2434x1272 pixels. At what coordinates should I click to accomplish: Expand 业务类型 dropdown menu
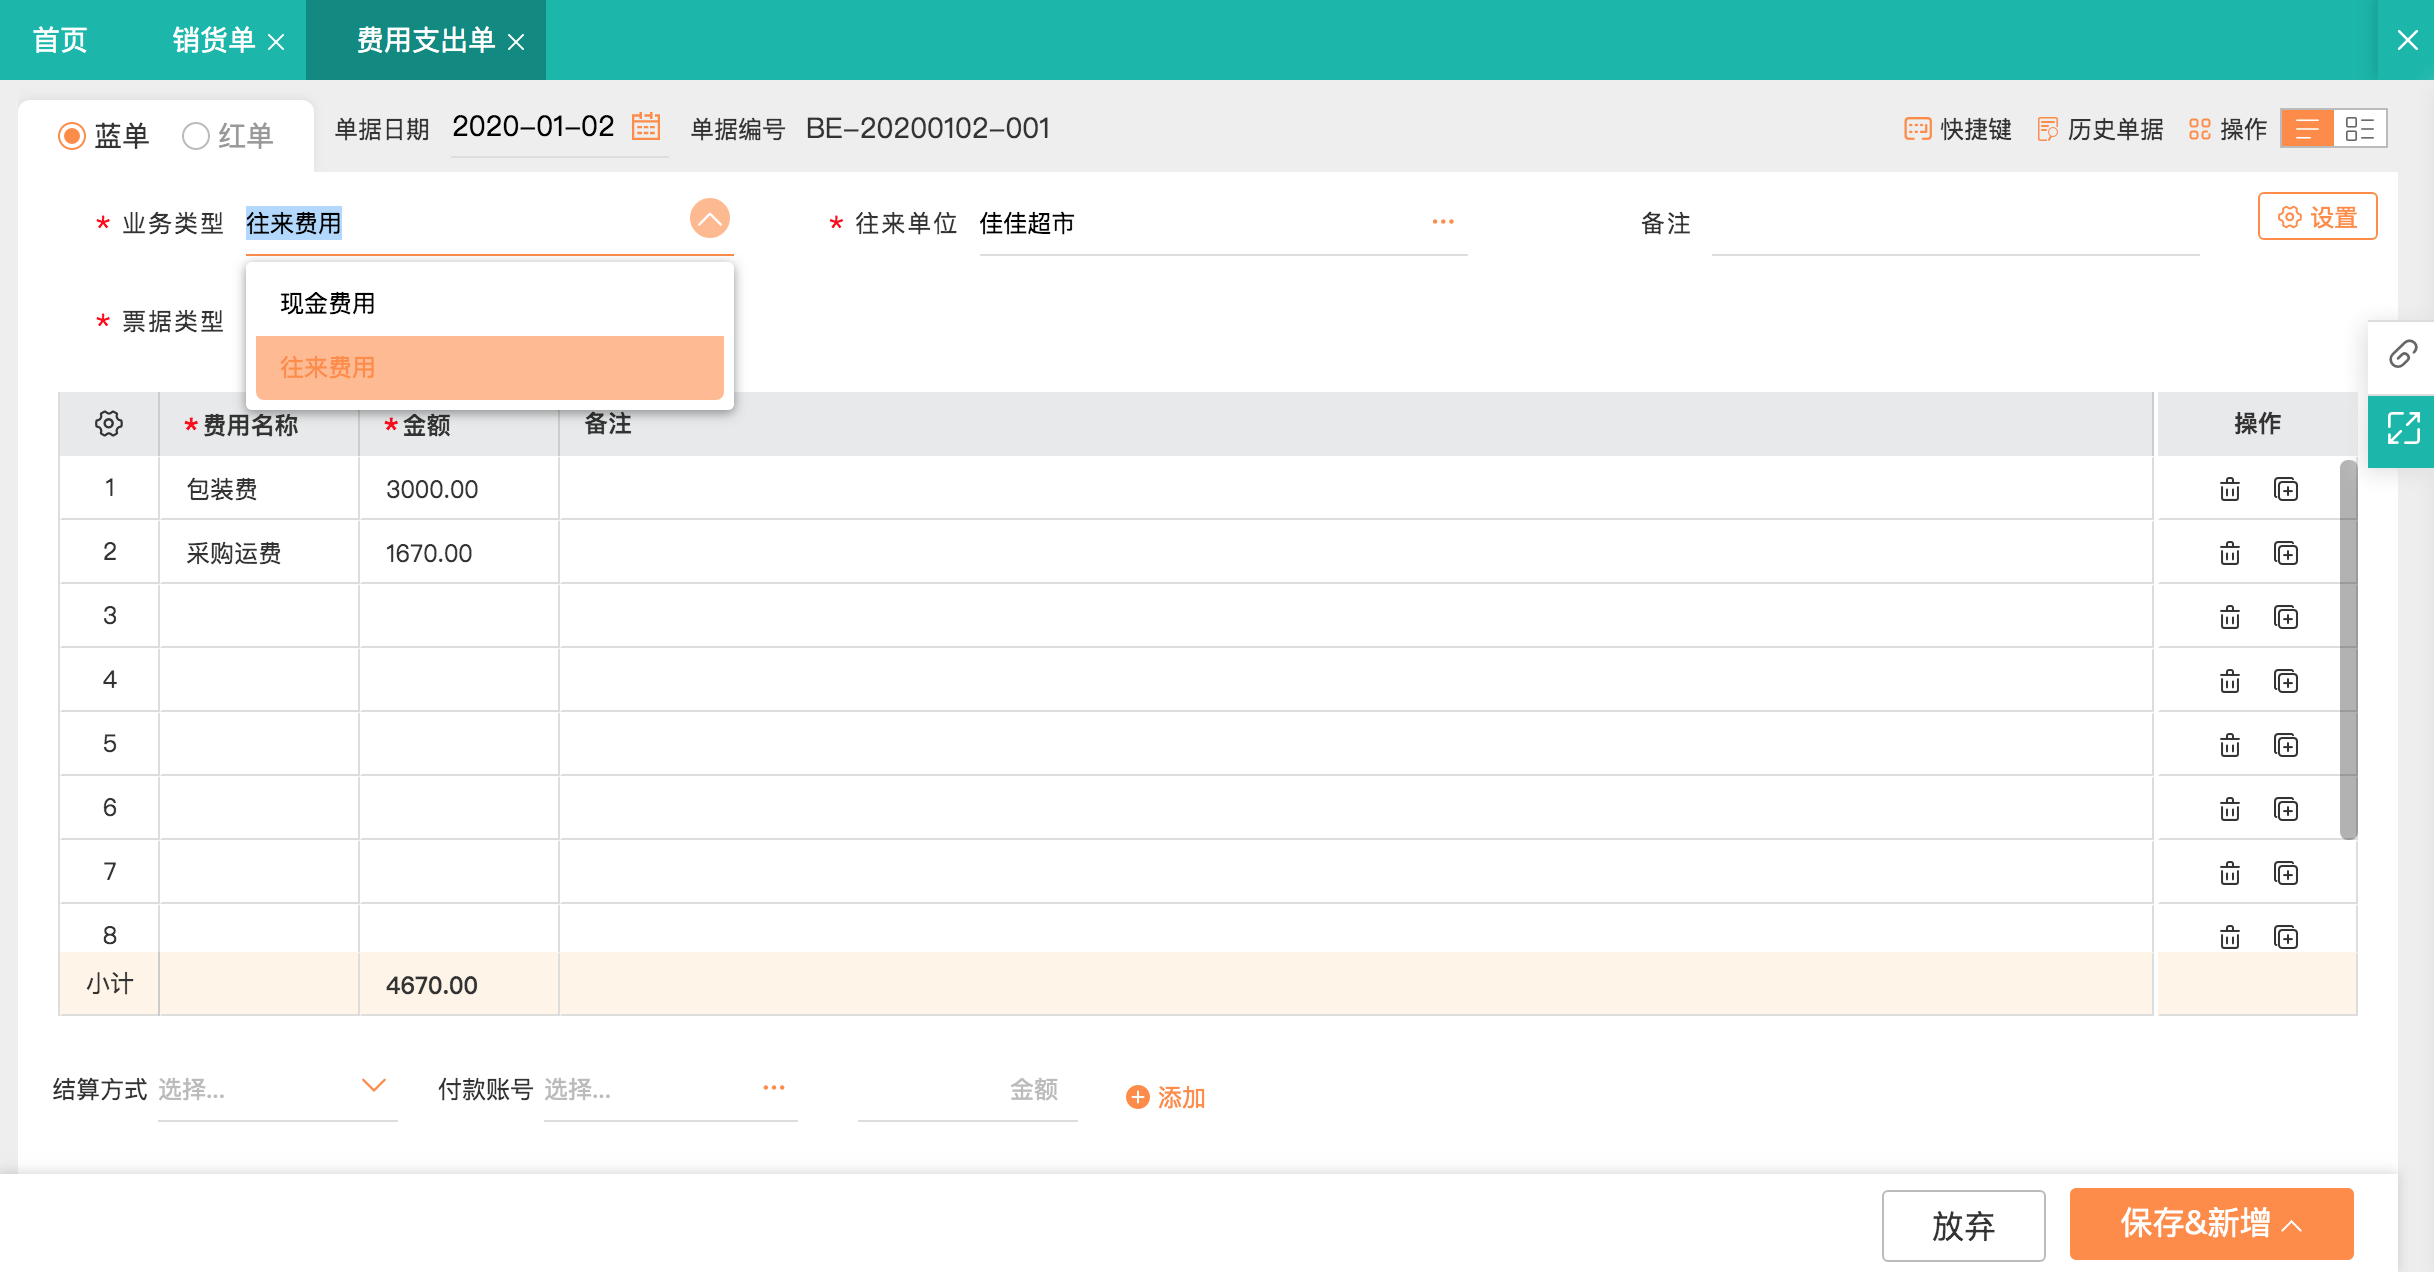coord(708,221)
